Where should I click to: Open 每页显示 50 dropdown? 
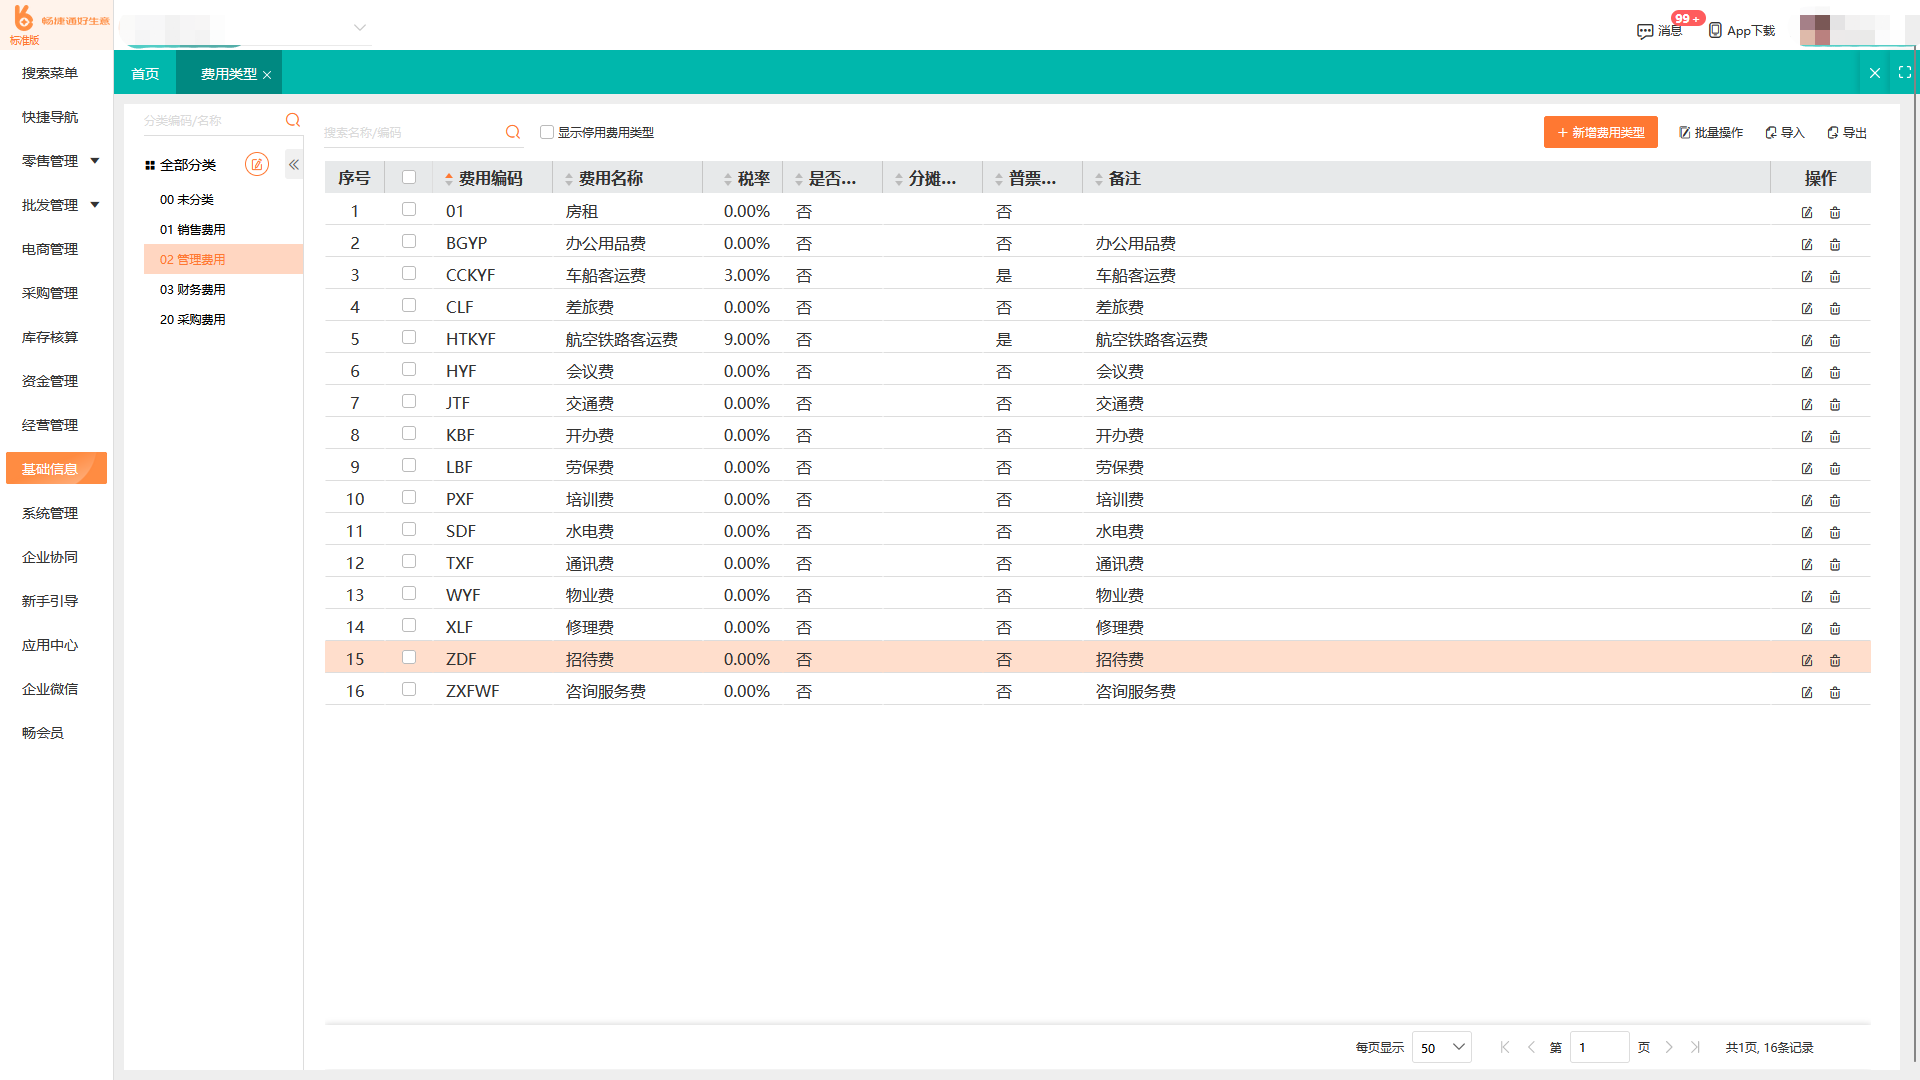(x=1441, y=1047)
